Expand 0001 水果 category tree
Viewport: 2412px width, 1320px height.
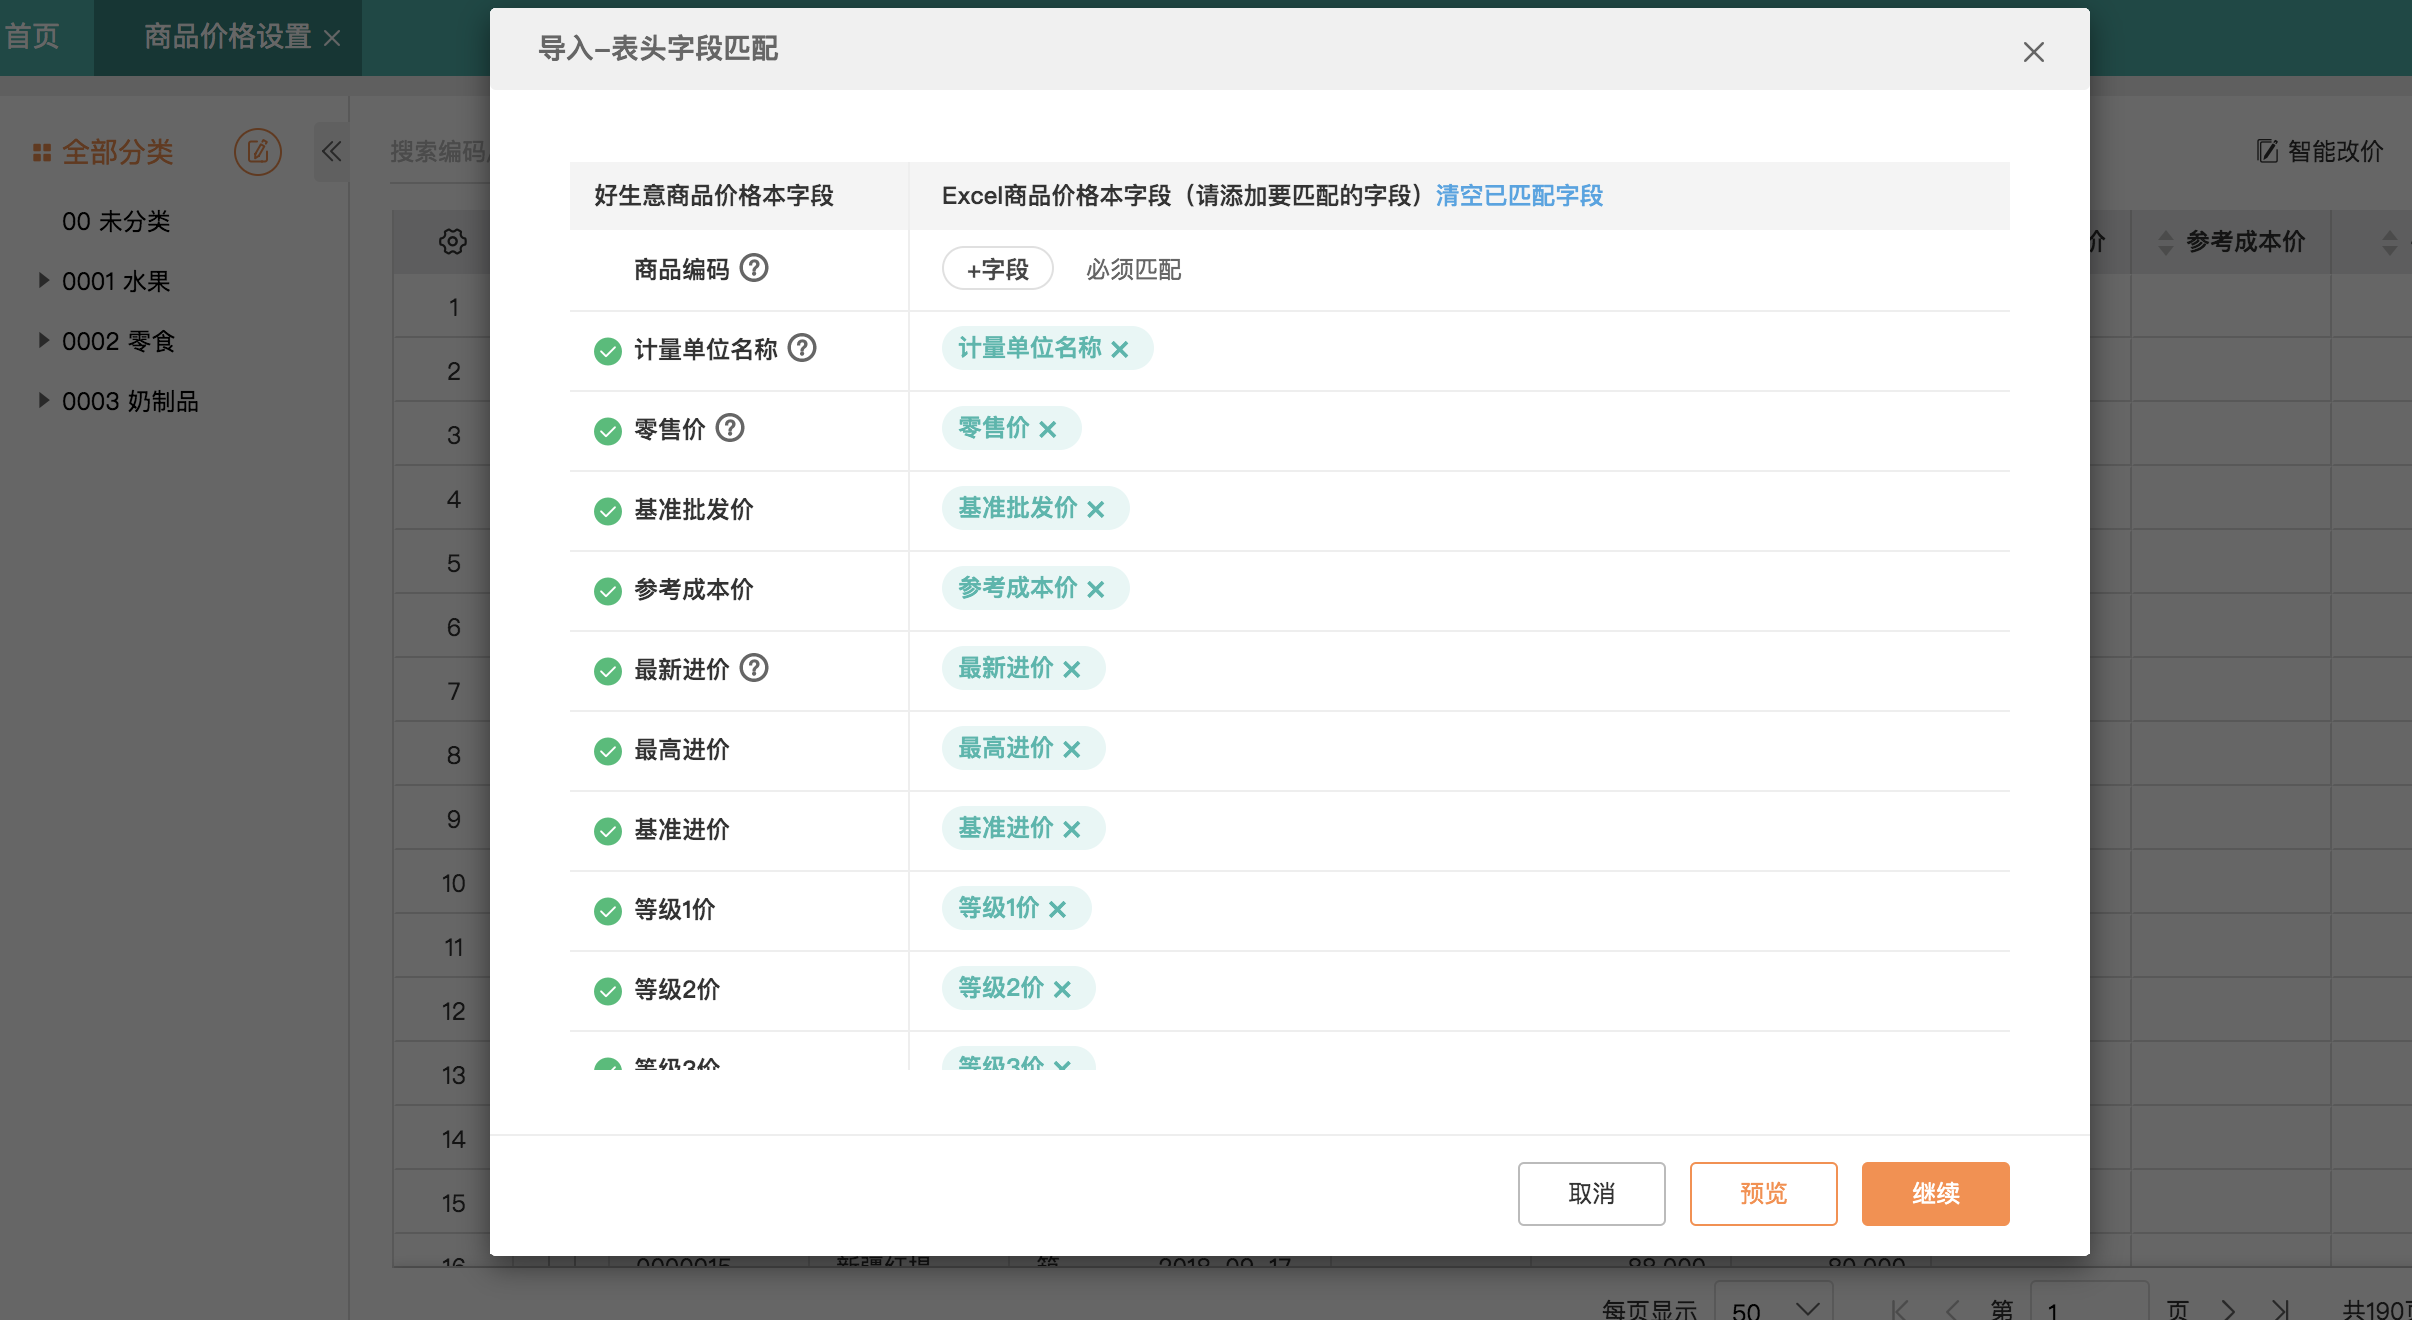coord(42,280)
